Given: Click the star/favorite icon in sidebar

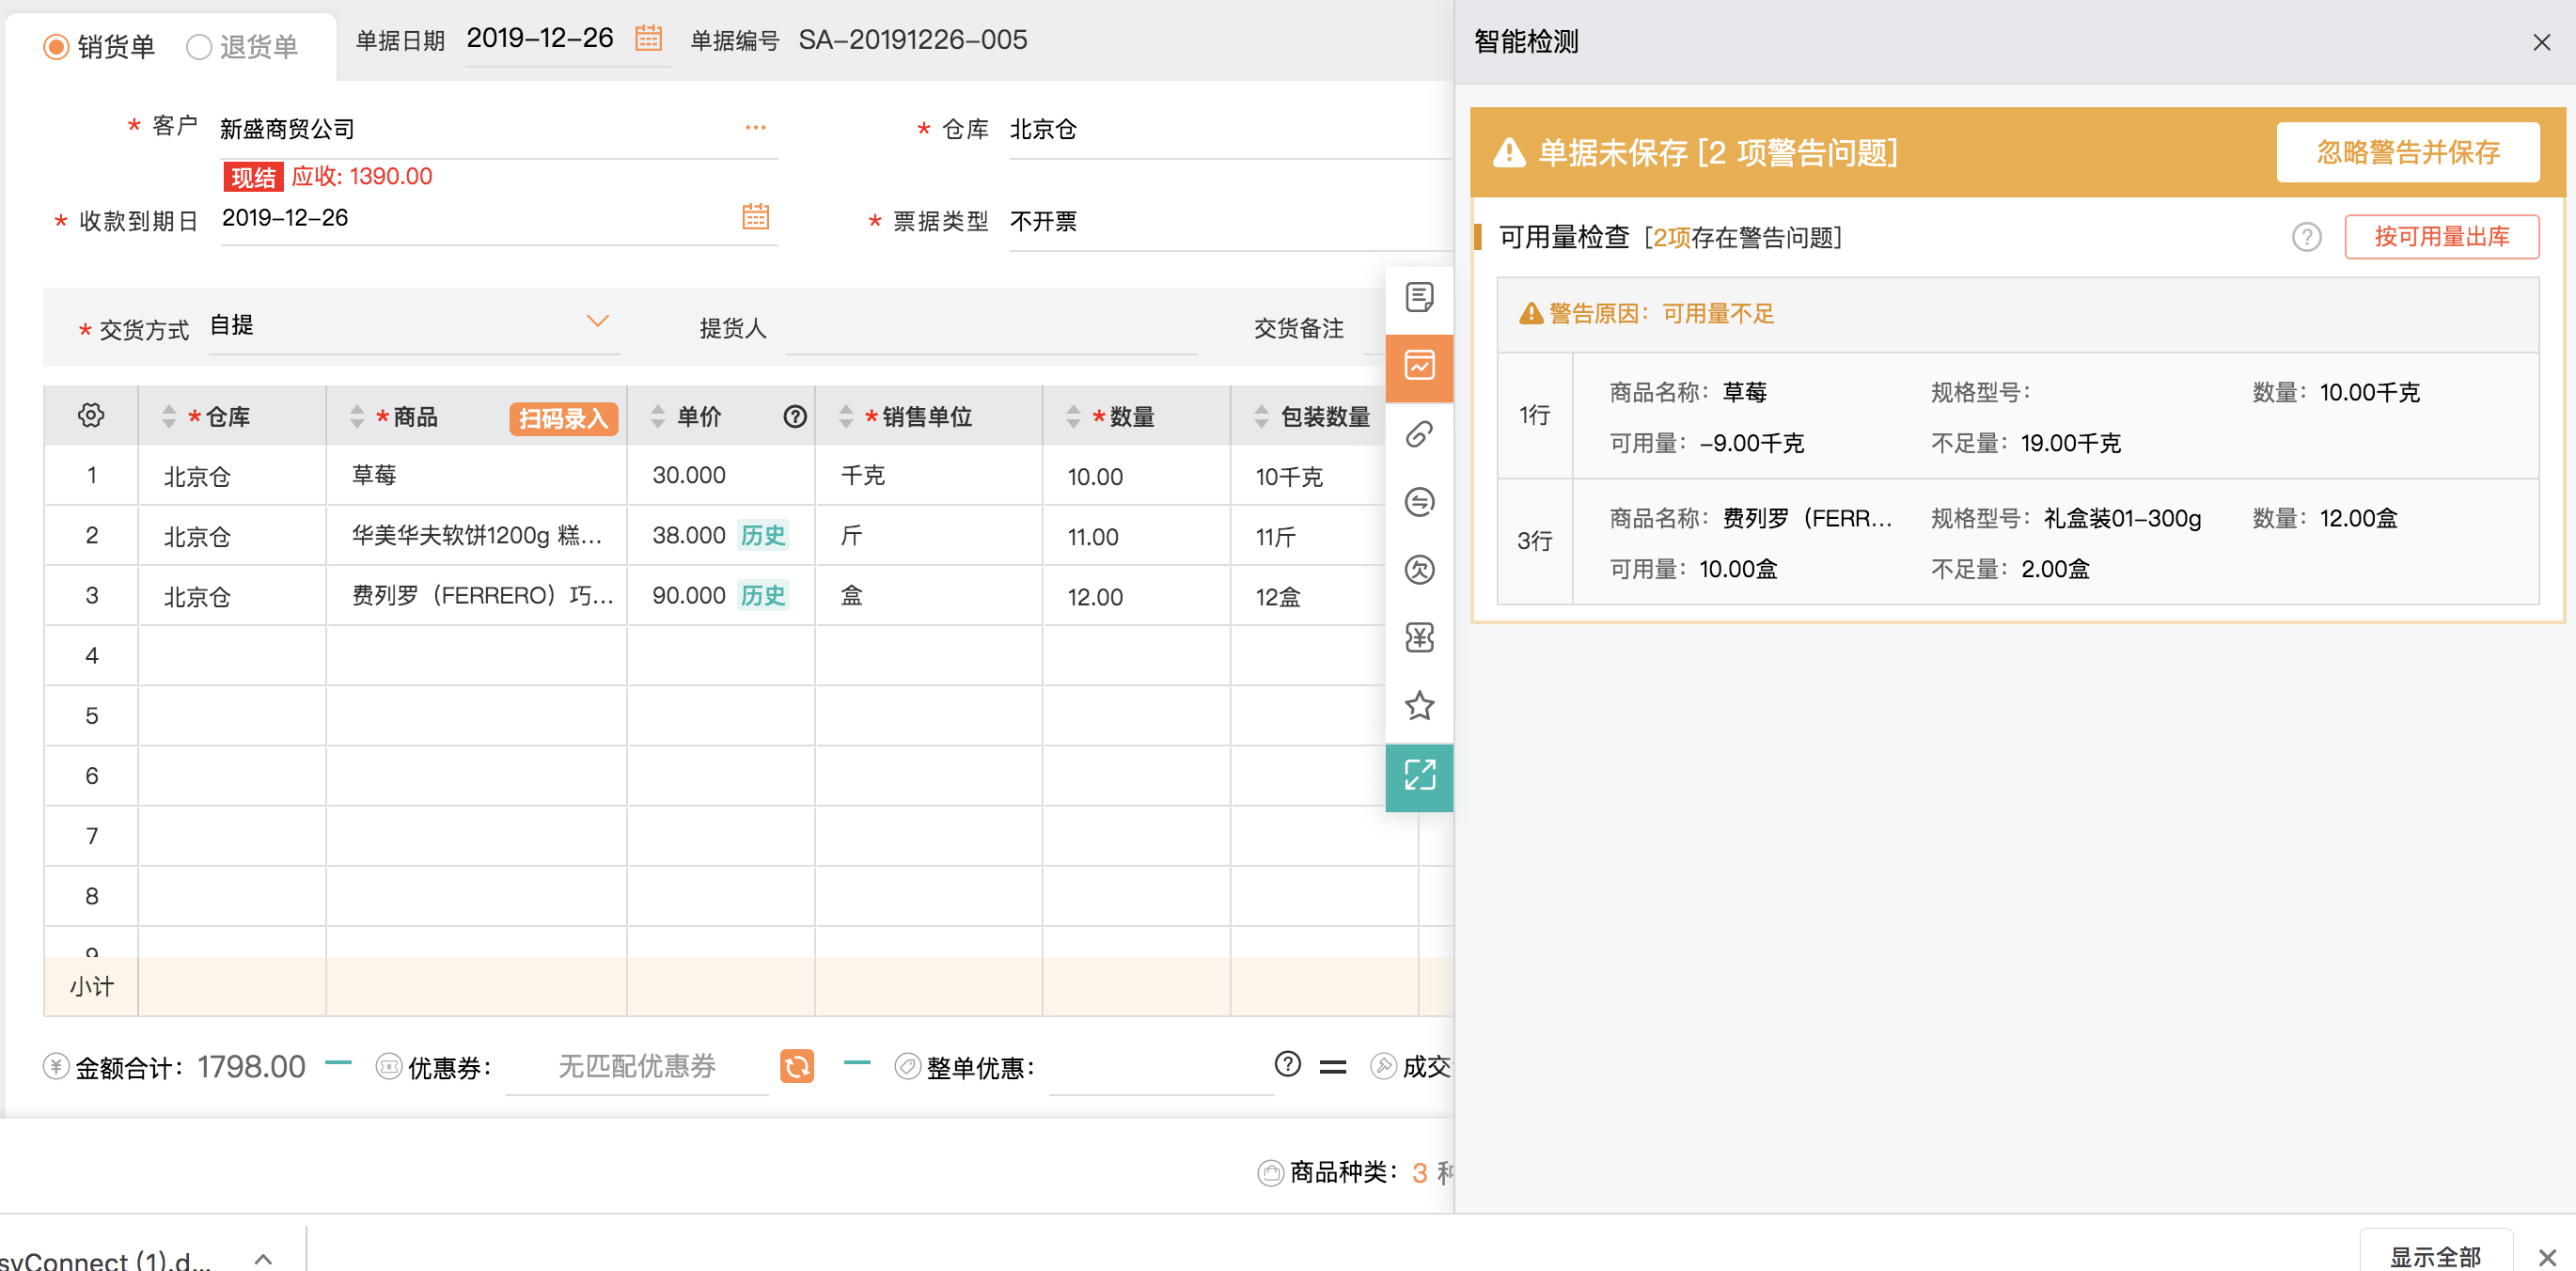Looking at the screenshot, I should (x=1416, y=706).
